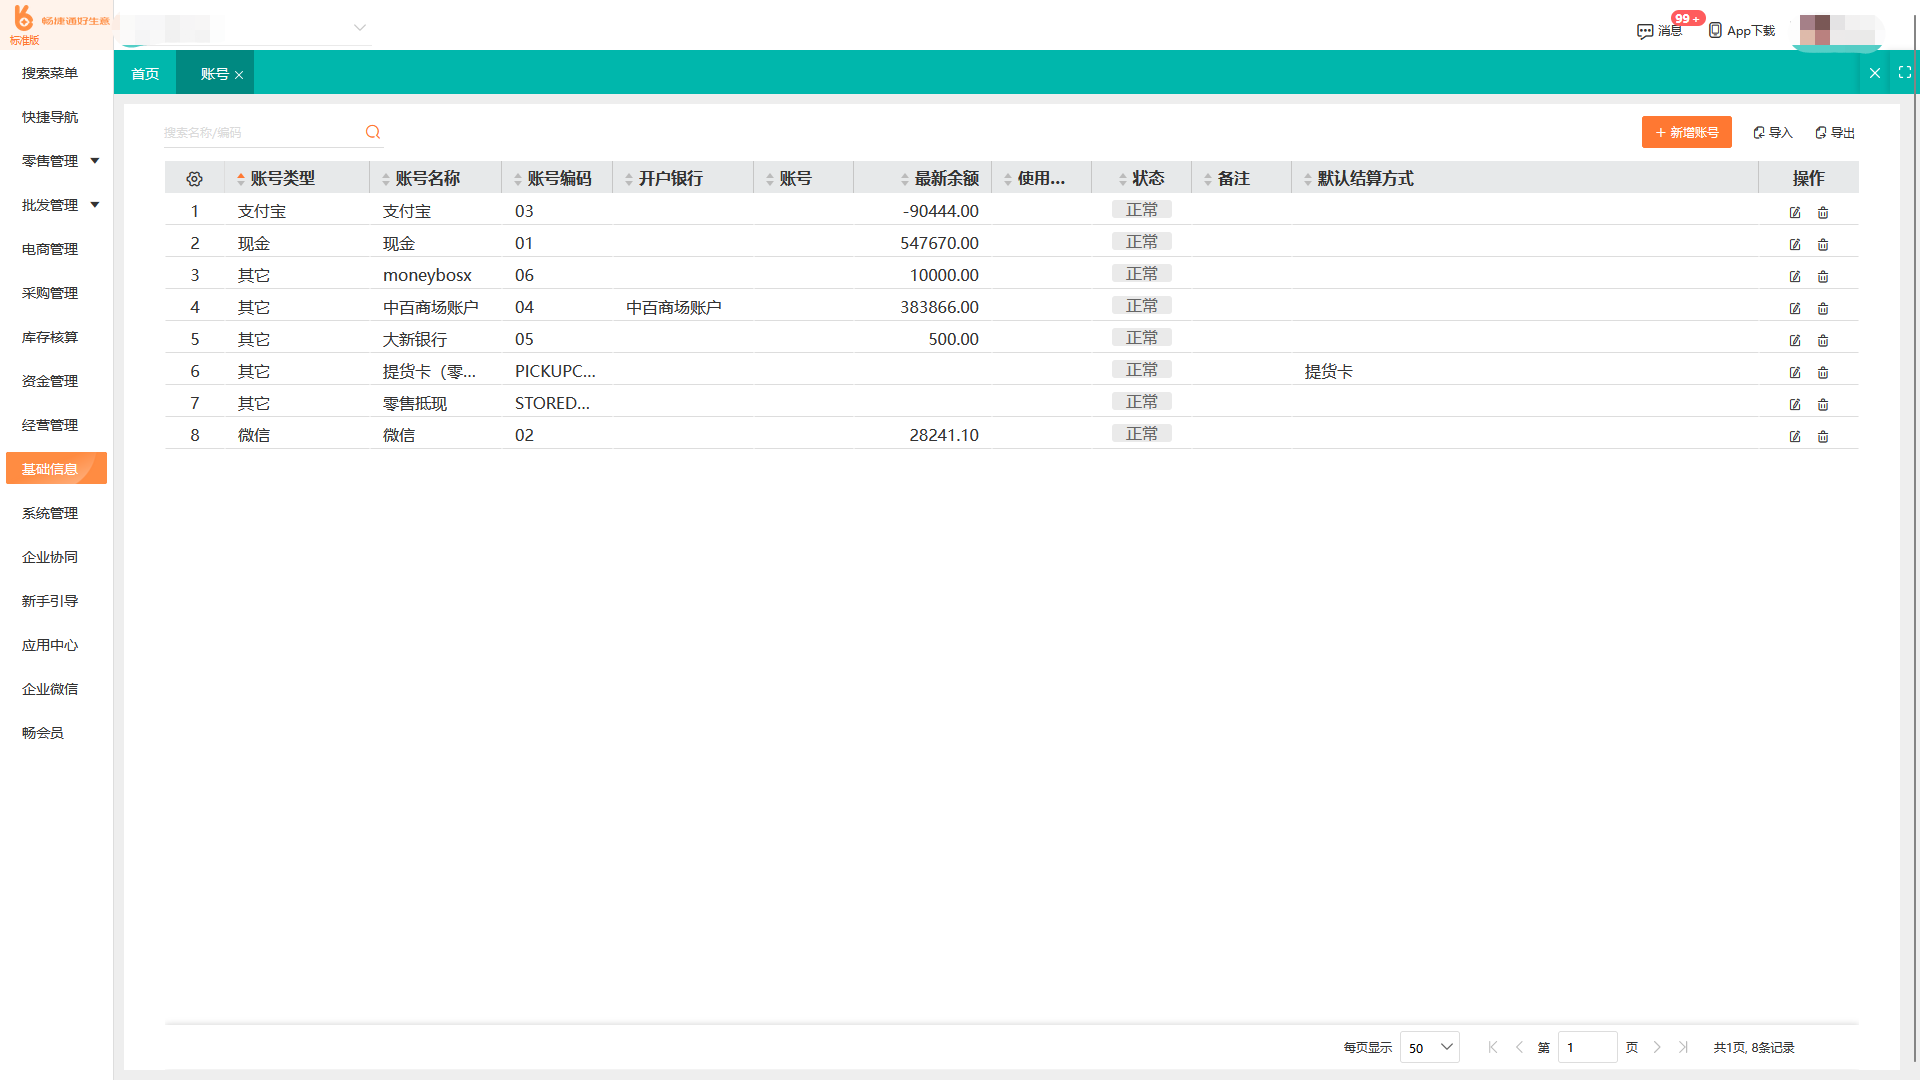The image size is (1920, 1080).
Task: Click the 基础信息 sidebar menu item
Action: (x=51, y=468)
